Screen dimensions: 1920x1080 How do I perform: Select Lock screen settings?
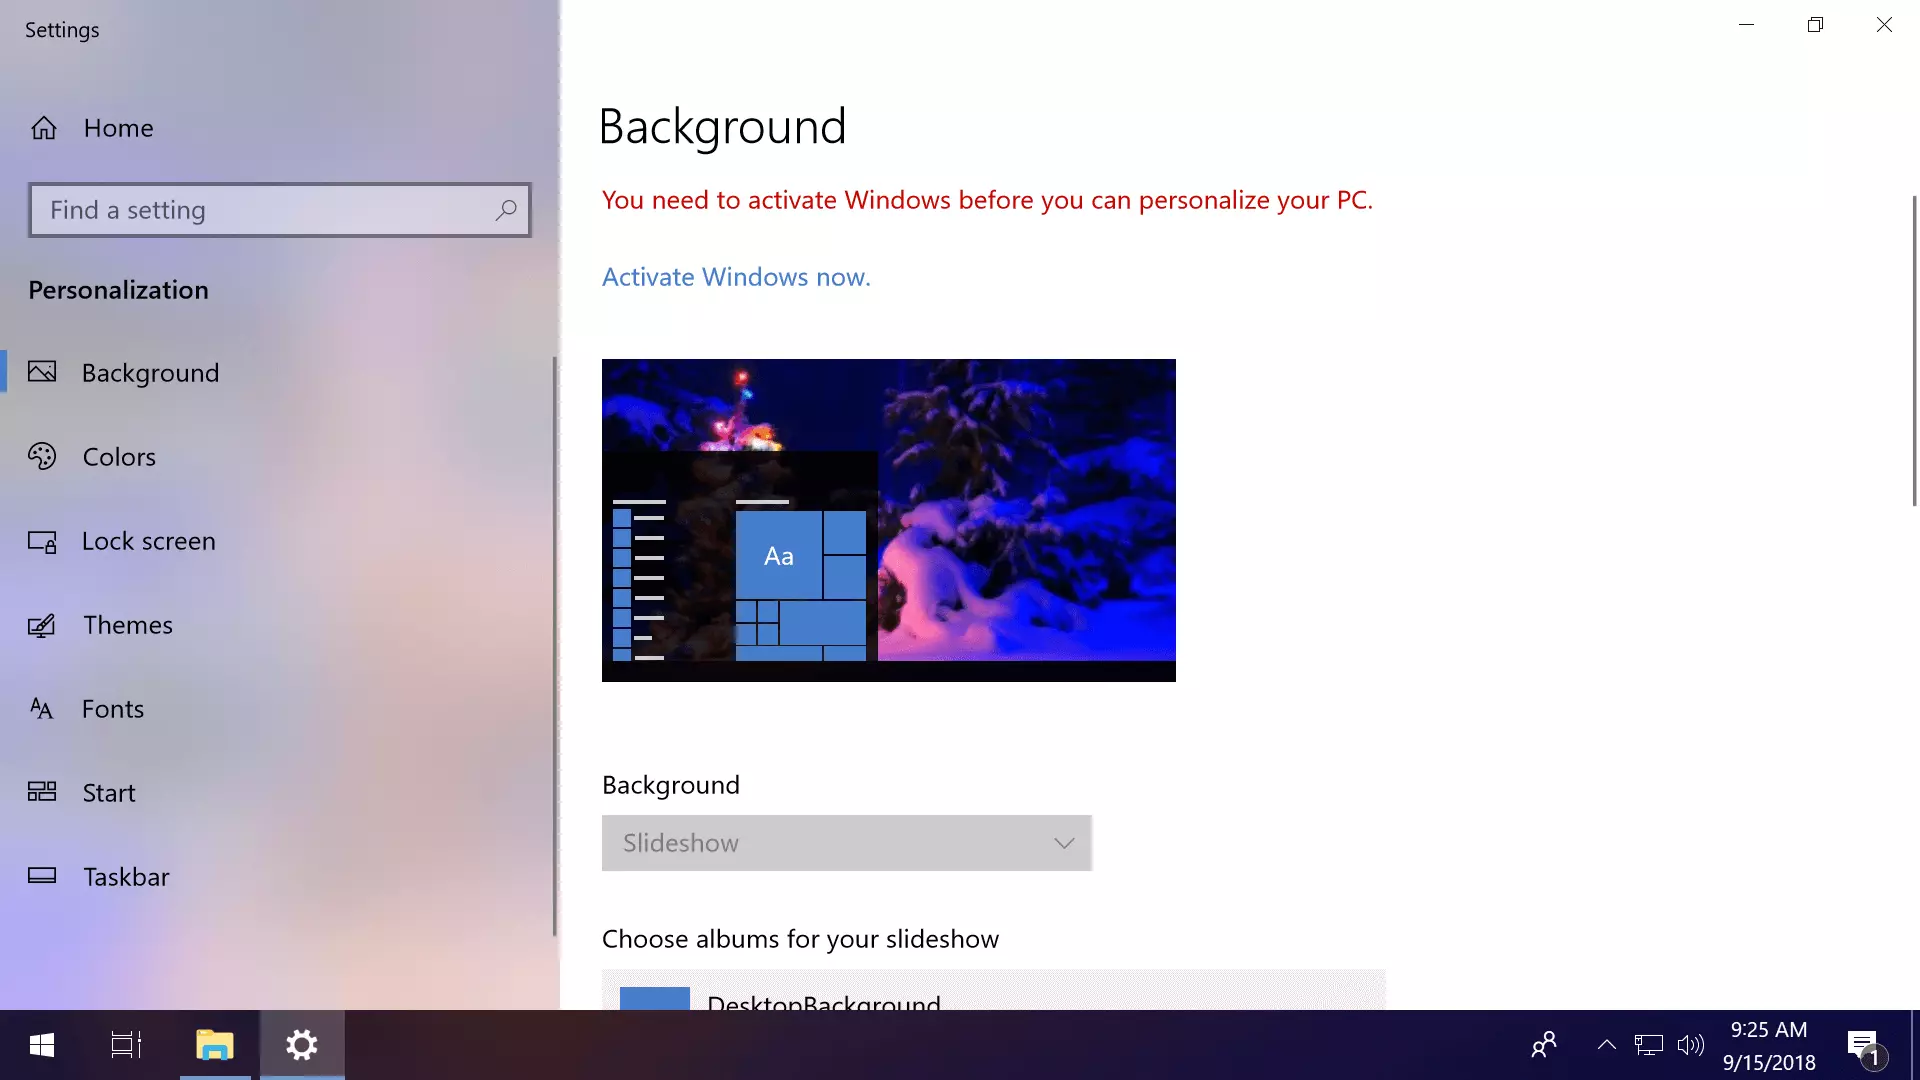149,539
